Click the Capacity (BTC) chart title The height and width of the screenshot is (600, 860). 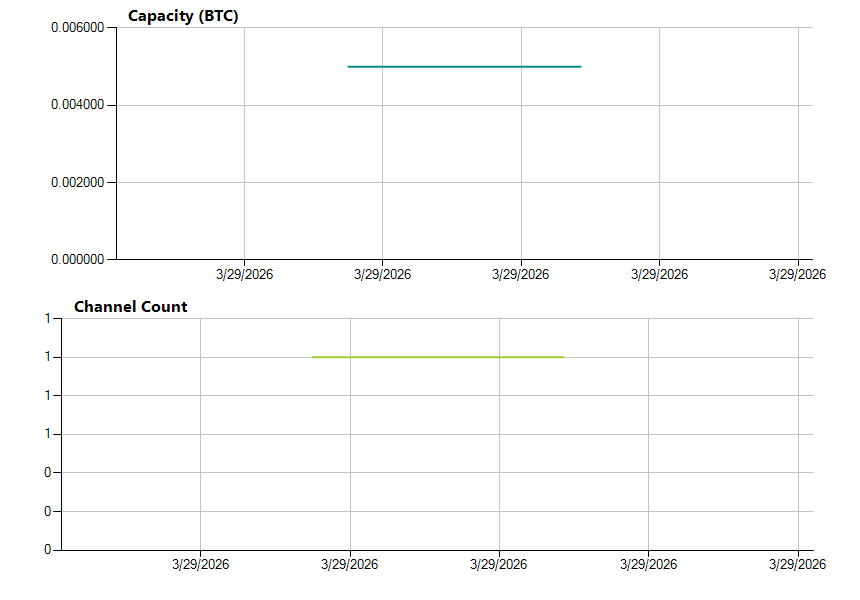point(183,16)
